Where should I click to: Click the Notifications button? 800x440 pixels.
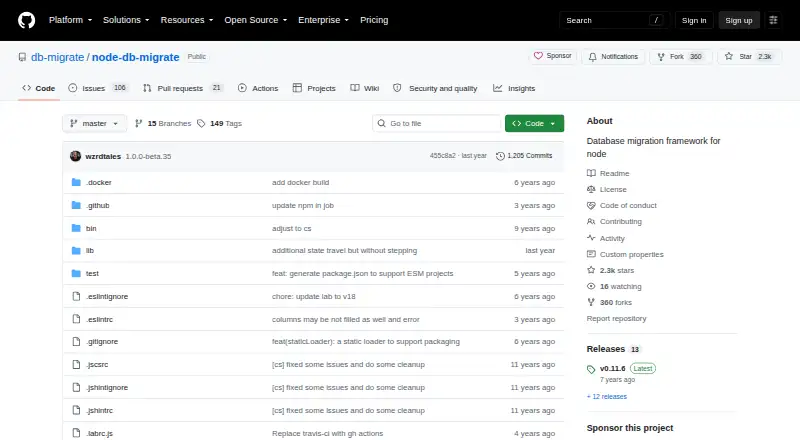[x=613, y=57]
